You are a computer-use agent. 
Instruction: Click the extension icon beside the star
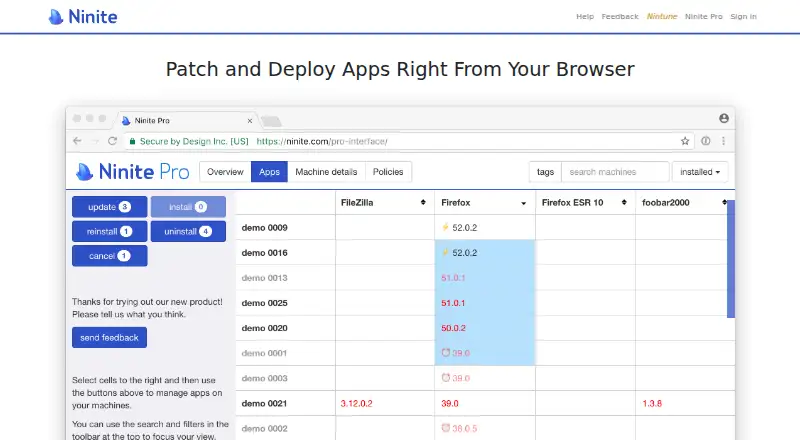(x=706, y=141)
